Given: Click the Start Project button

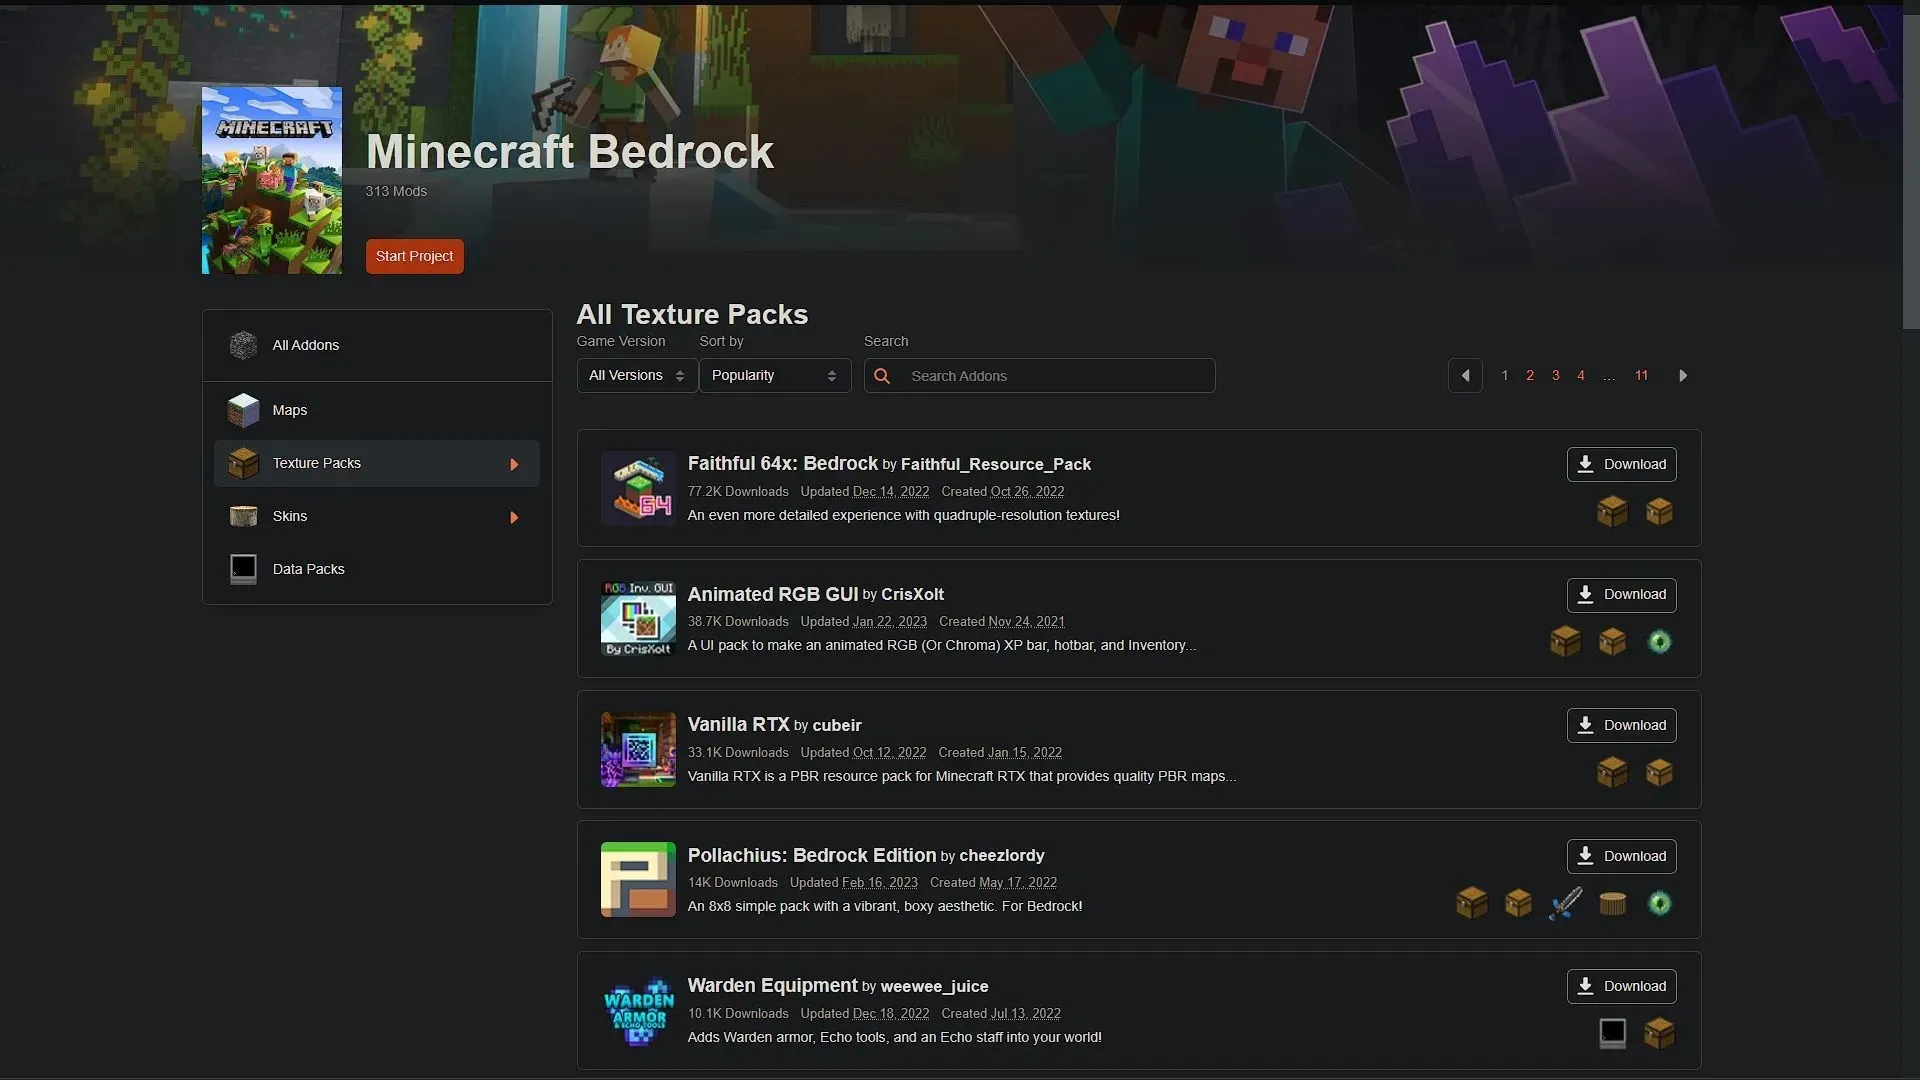Looking at the screenshot, I should coord(413,256).
